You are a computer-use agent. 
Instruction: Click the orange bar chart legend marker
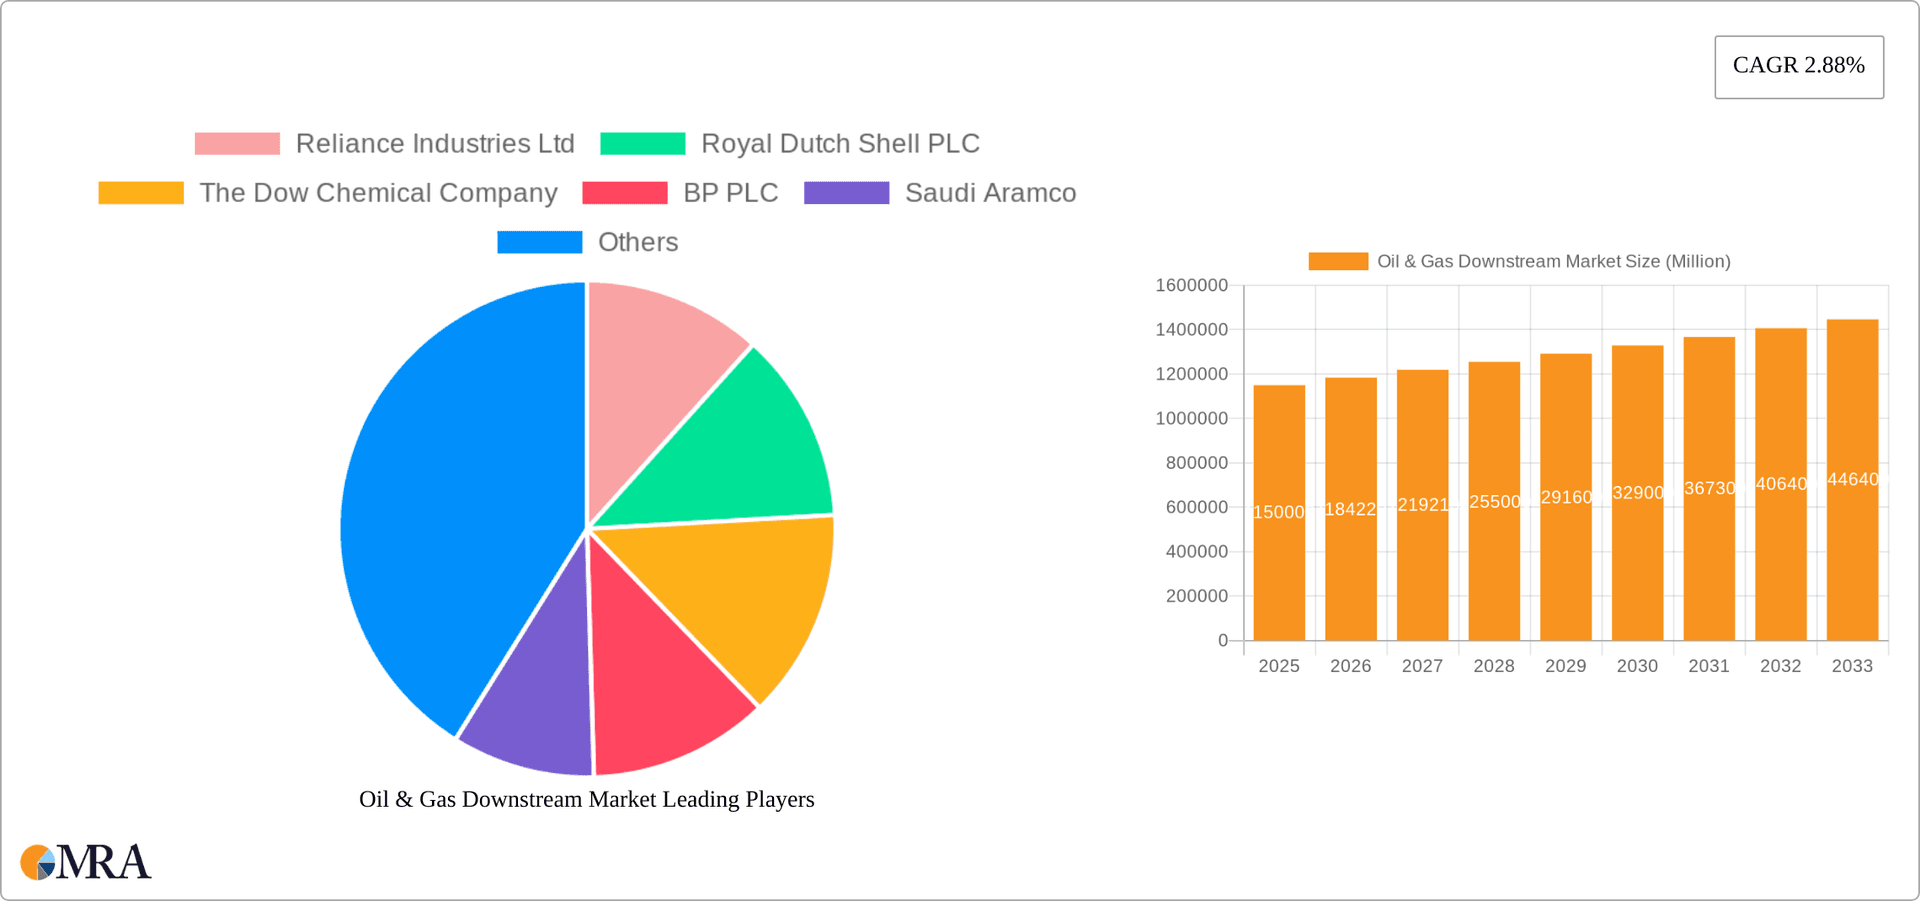click(1337, 261)
